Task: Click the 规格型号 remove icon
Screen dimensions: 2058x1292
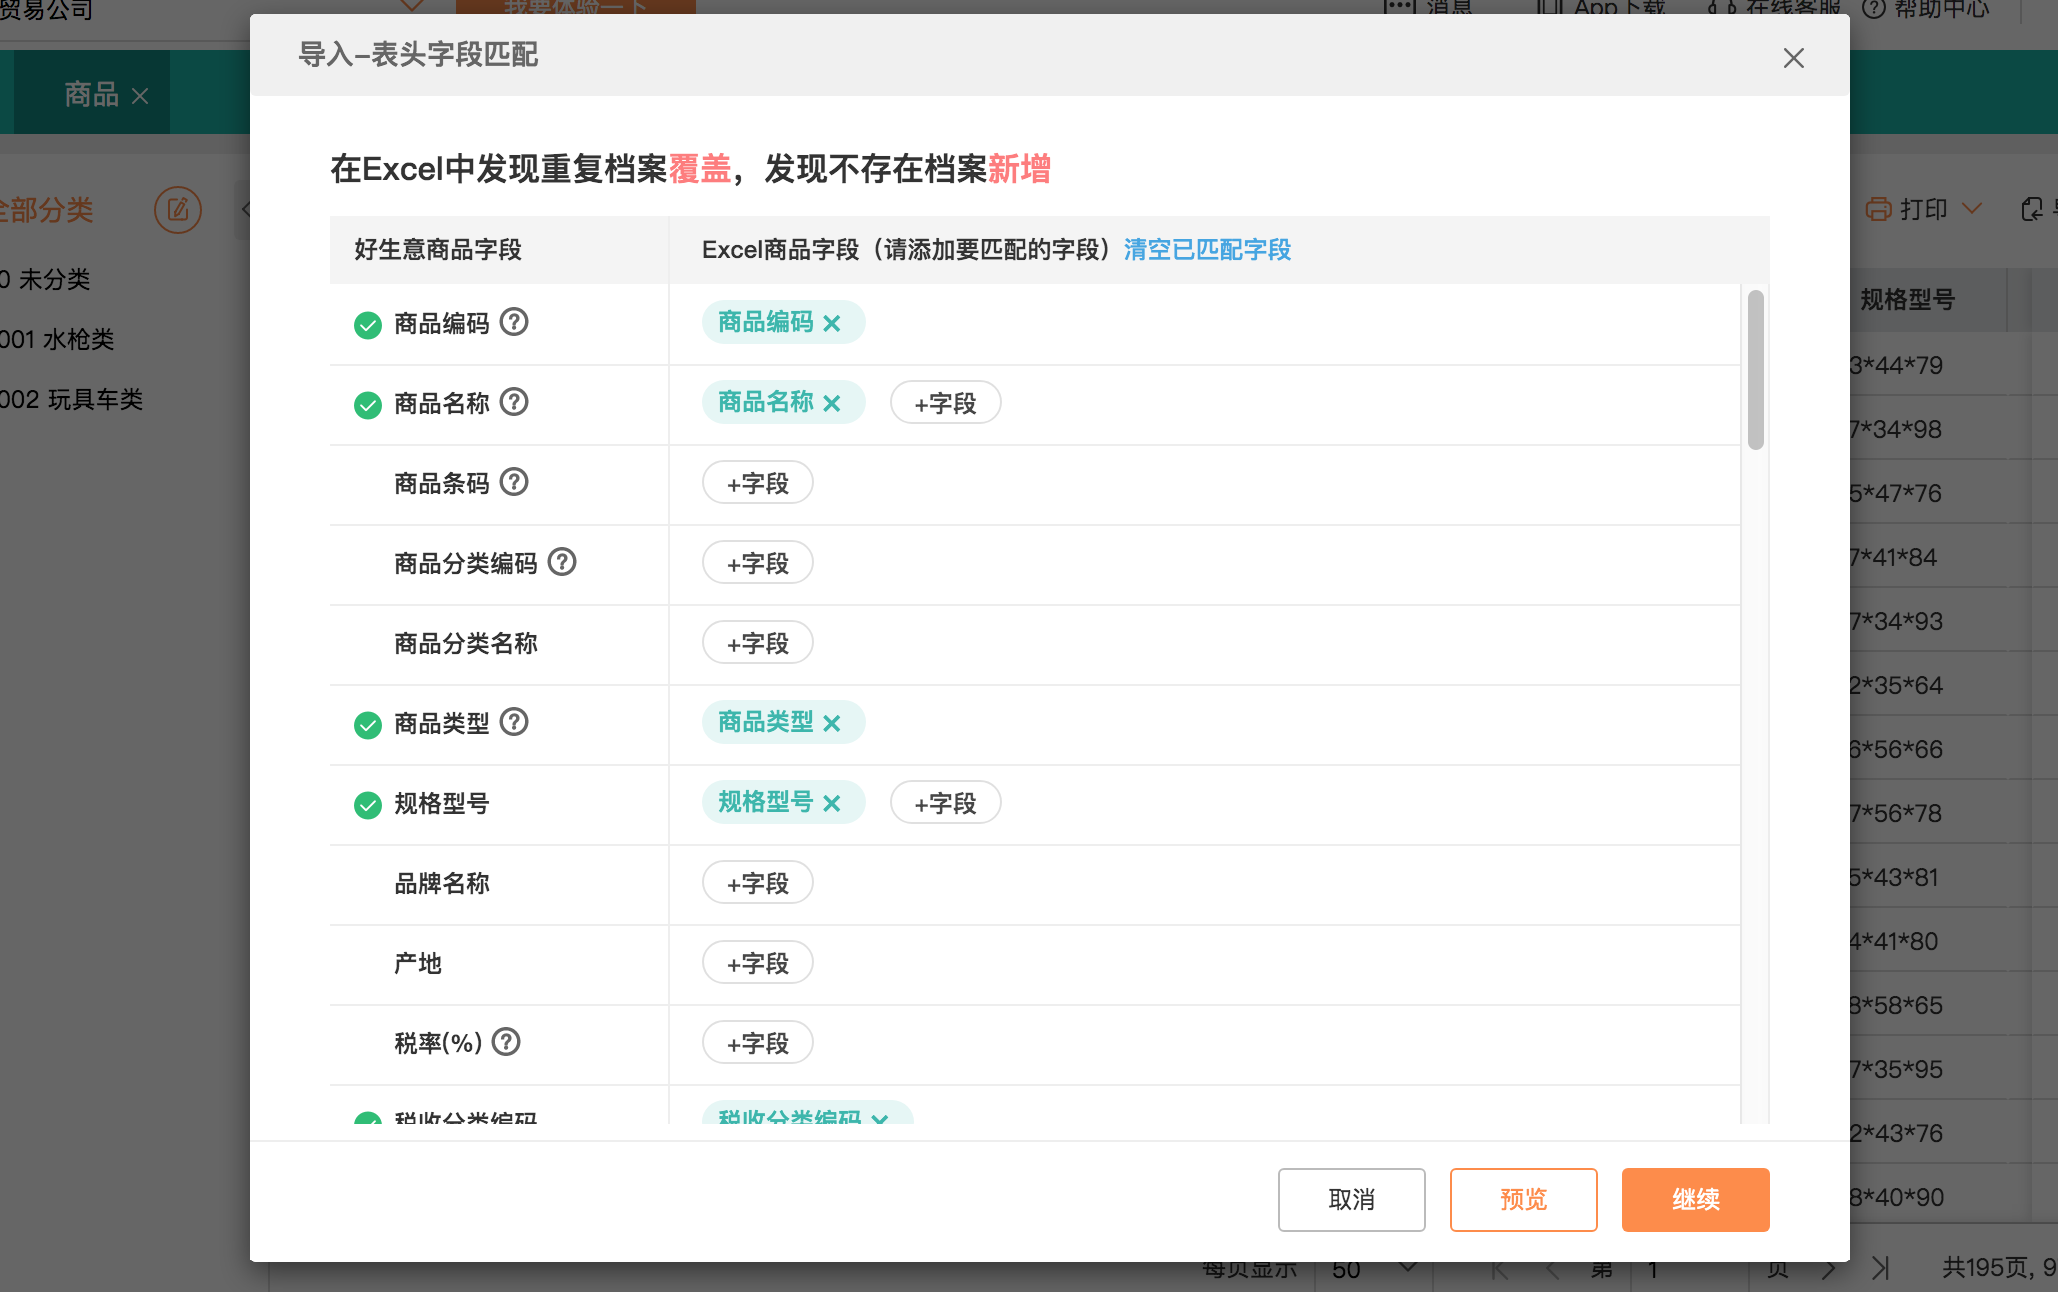Action: pyautogui.click(x=833, y=804)
